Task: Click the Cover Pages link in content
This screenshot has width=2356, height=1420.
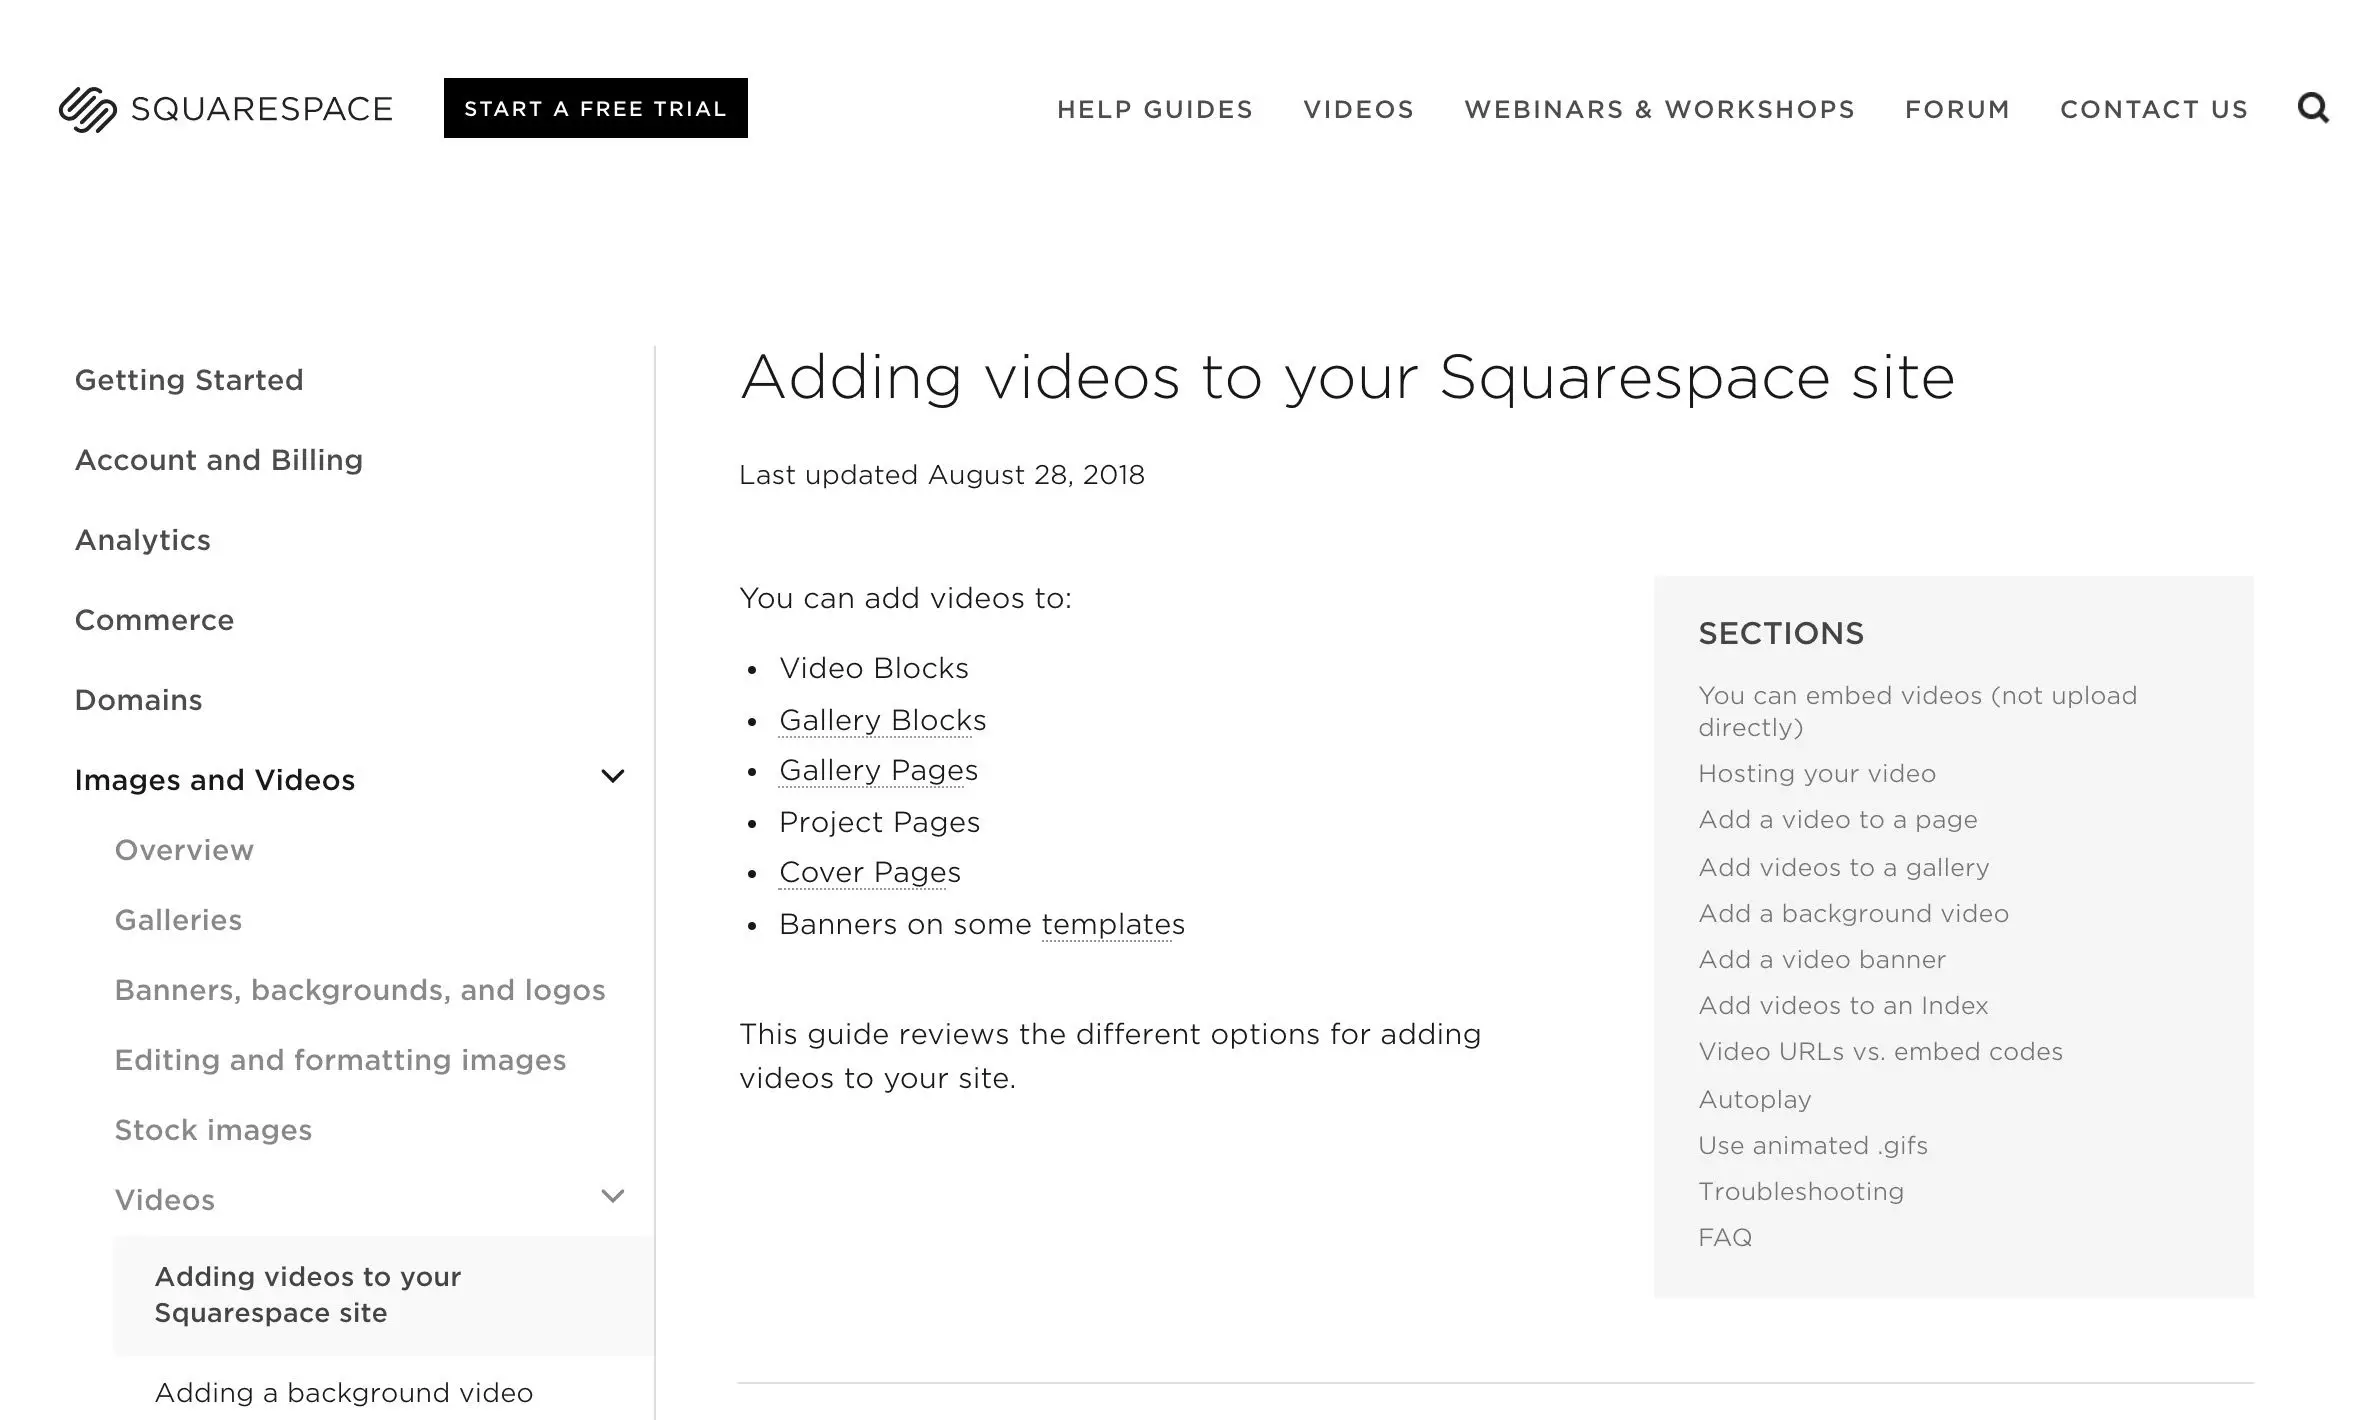Action: pyautogui.click(x=870, y=872)
